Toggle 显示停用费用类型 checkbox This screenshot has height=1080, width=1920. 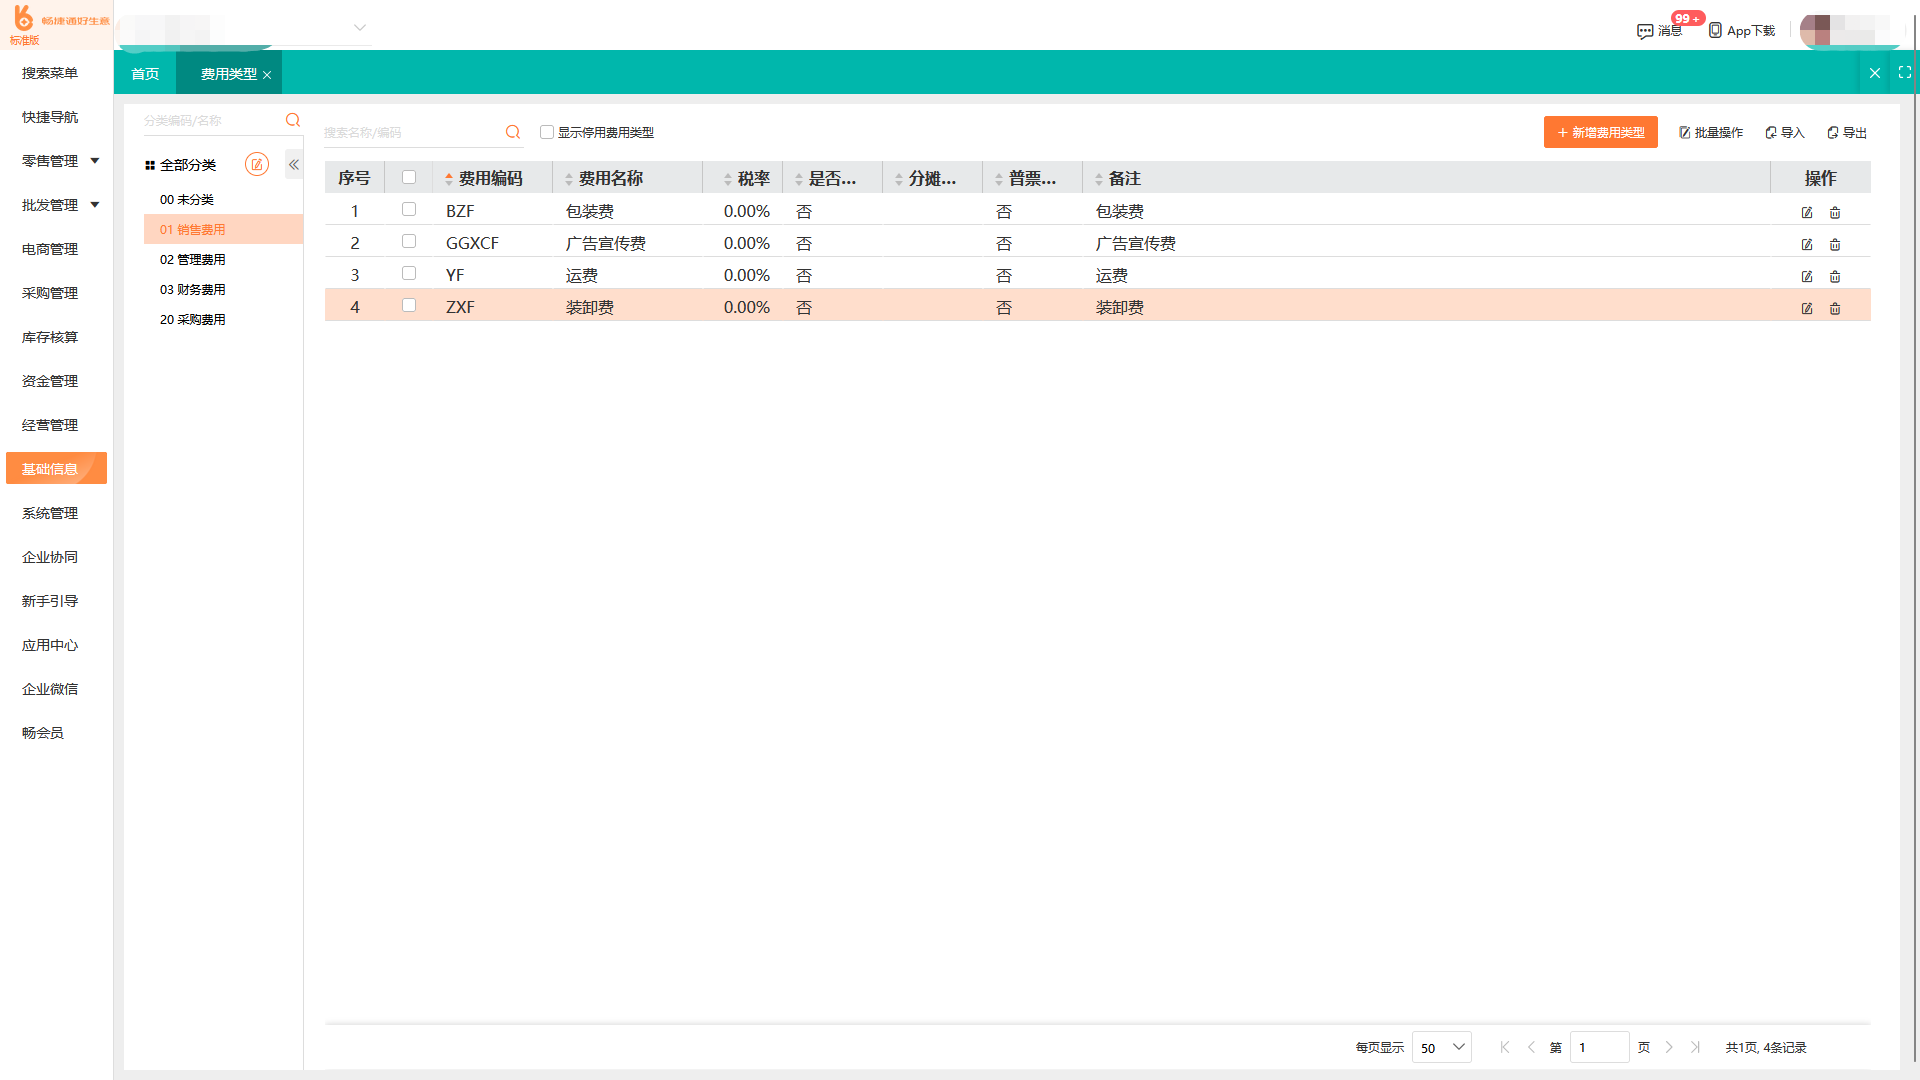click(x=546, y=132)
